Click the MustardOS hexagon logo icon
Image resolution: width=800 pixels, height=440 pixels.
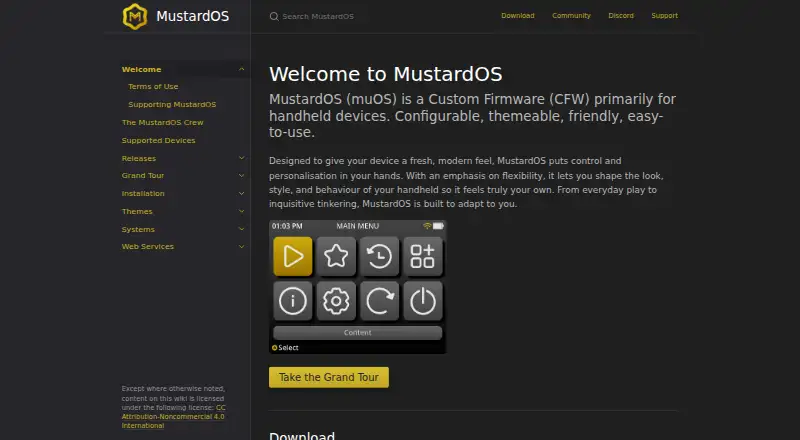click(135, 16)
